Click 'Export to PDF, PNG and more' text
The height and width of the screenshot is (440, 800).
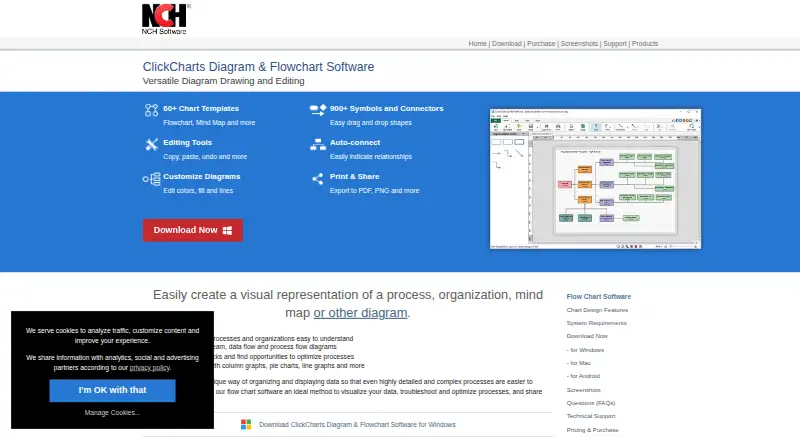coord(374,191)
